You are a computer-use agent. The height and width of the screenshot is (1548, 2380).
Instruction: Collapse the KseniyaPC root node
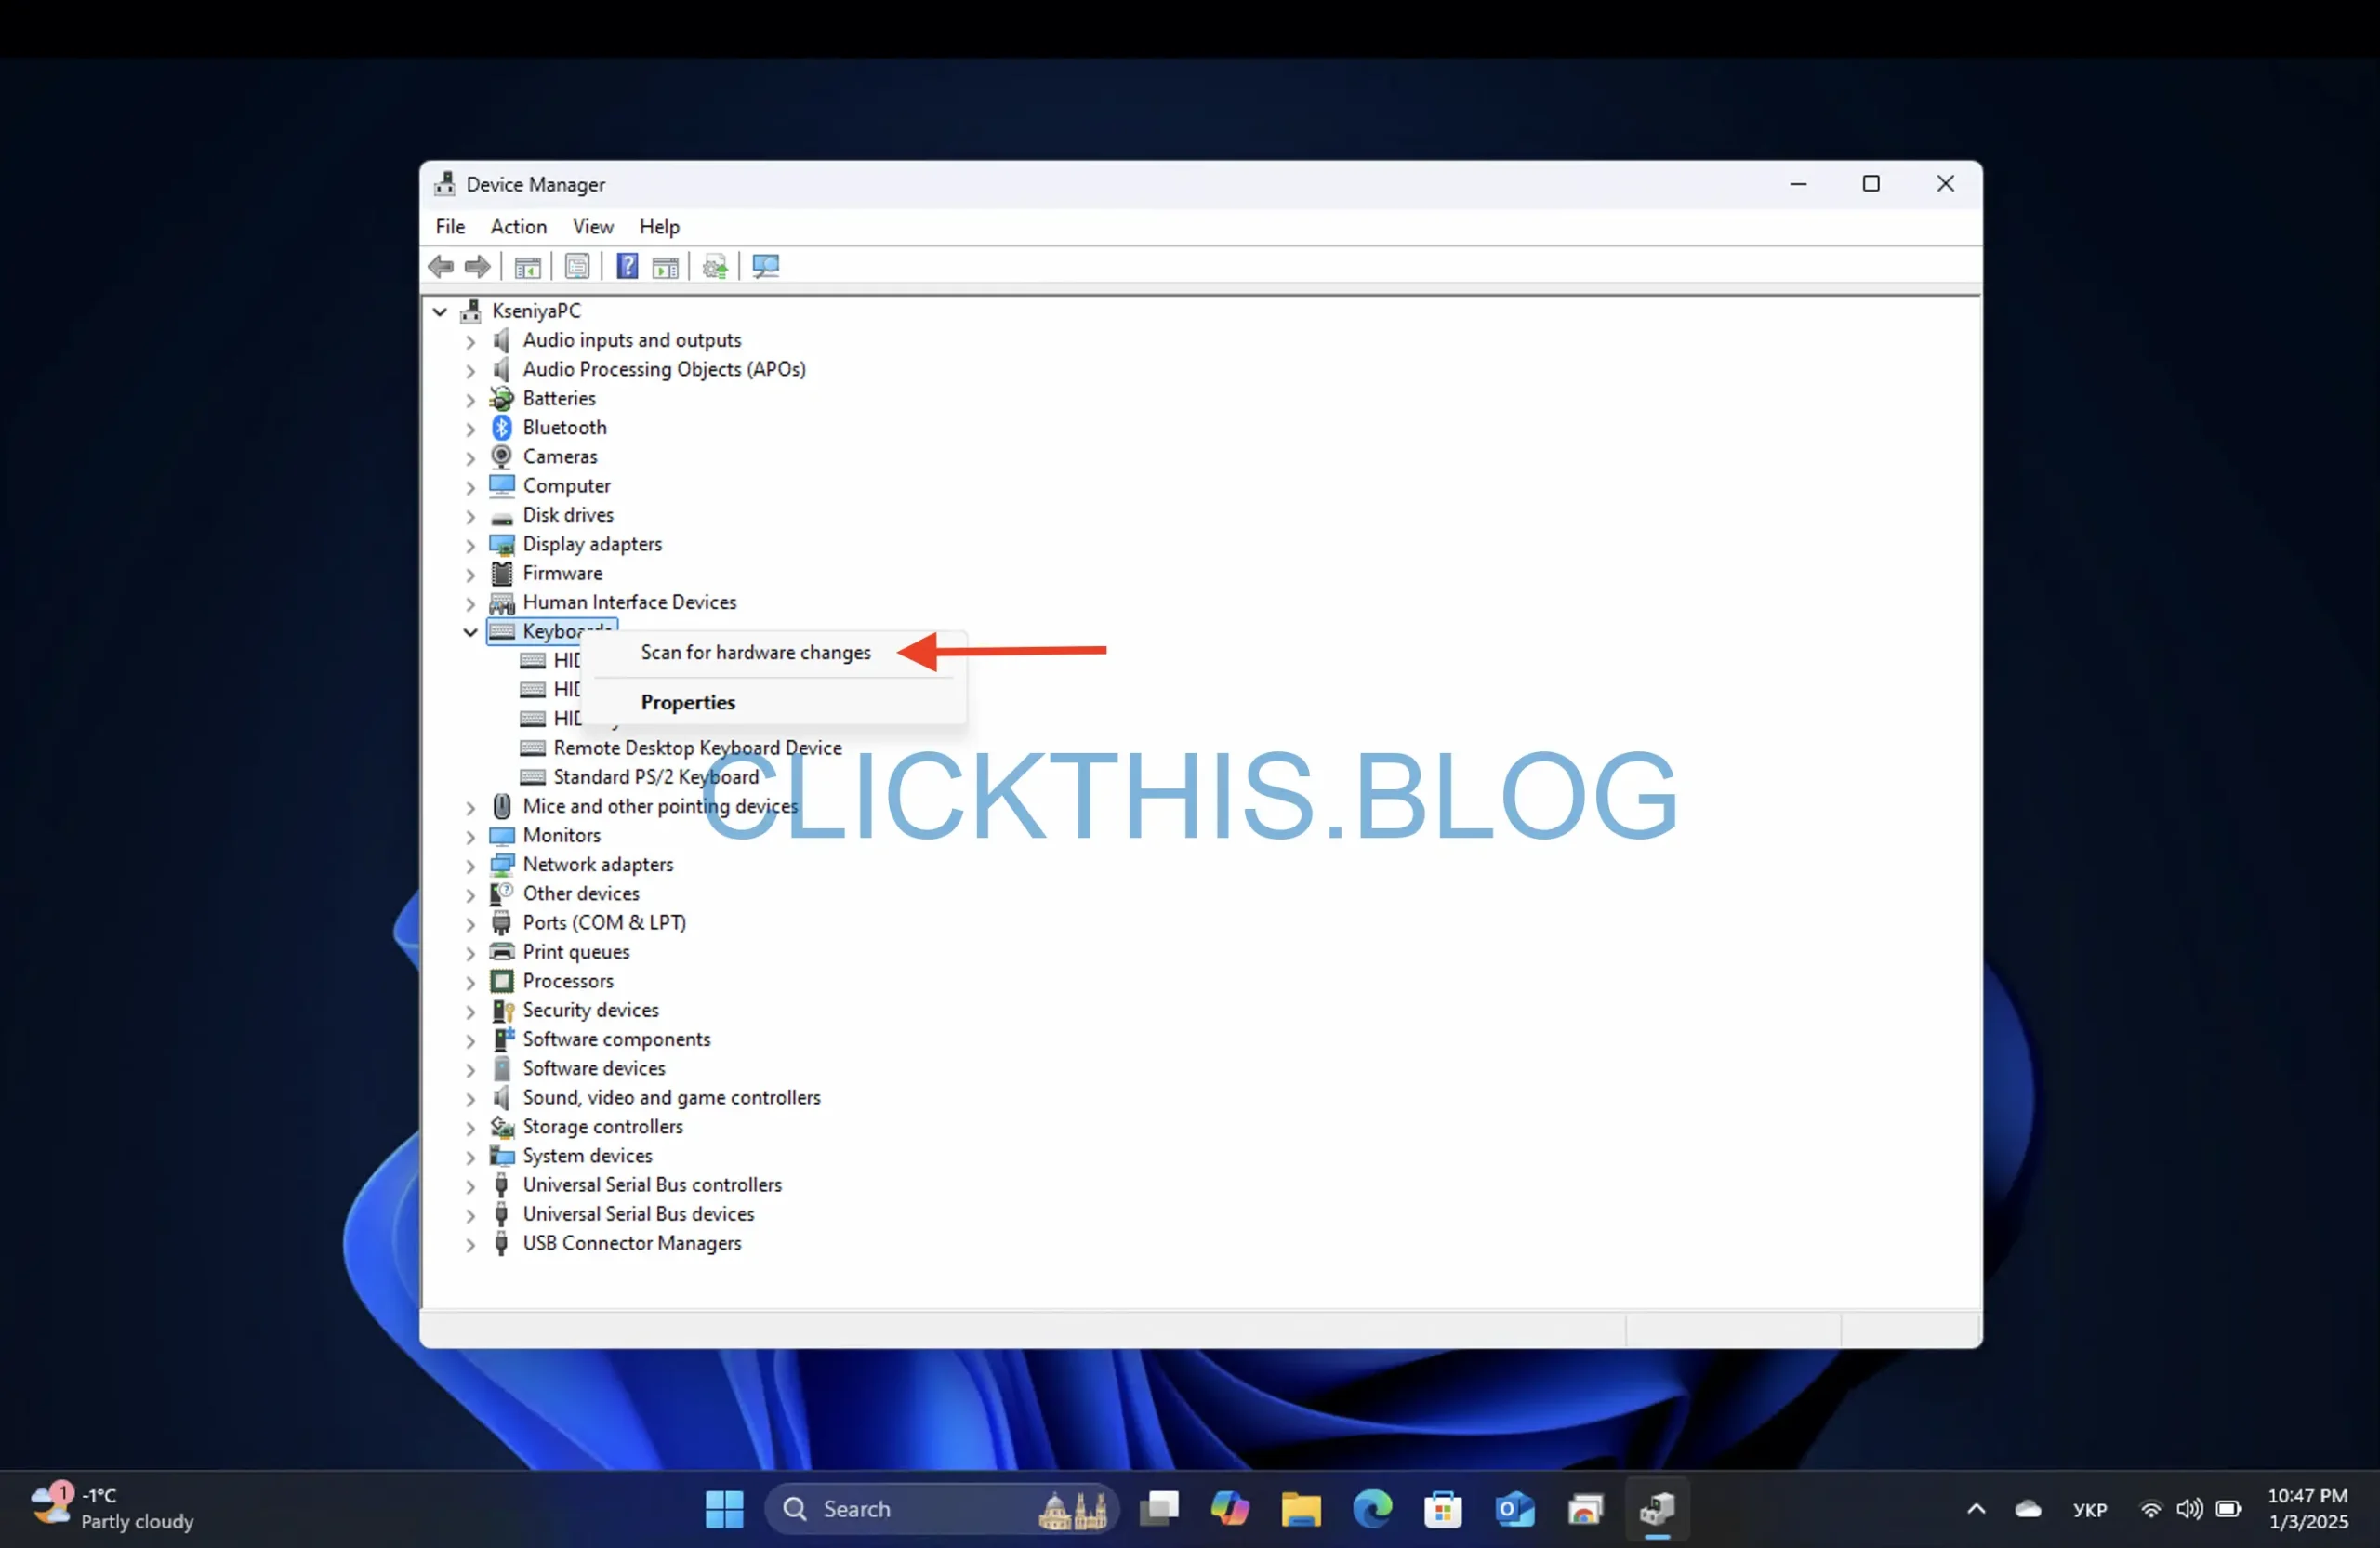click(440, 312)
